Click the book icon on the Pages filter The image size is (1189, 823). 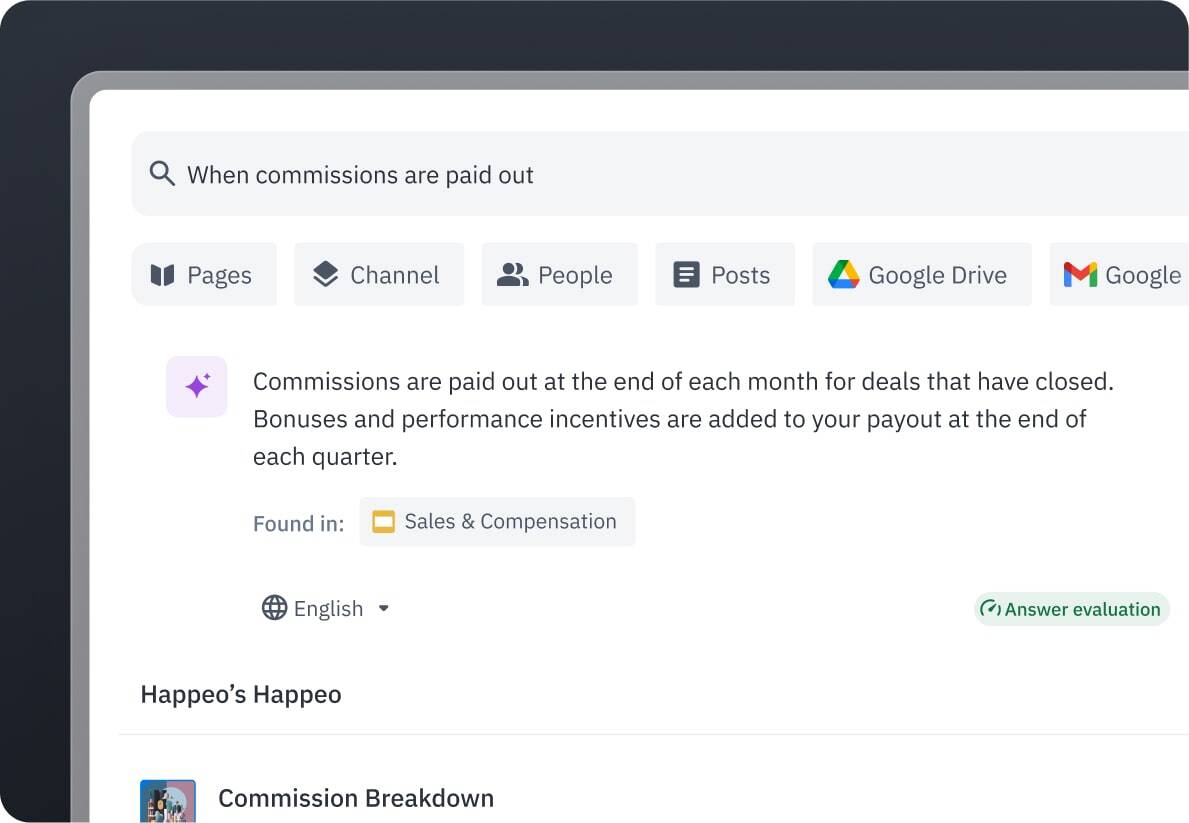(x=162, y=275)
